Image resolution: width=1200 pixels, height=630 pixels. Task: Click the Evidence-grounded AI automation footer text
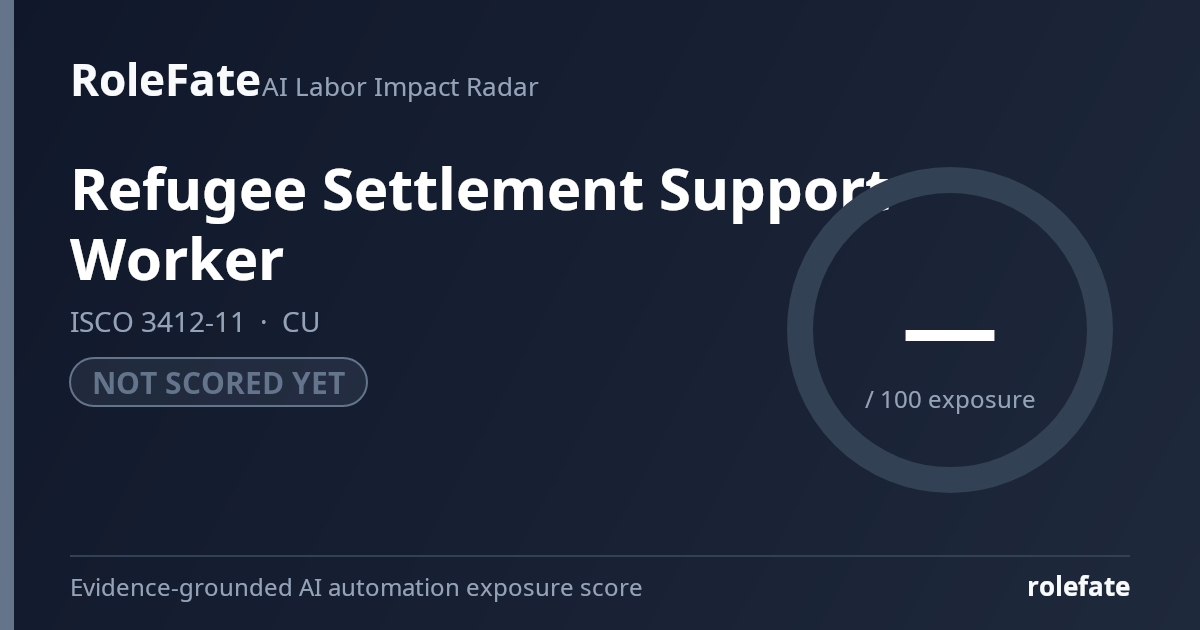pyautogui.click(x=356, y=588)
